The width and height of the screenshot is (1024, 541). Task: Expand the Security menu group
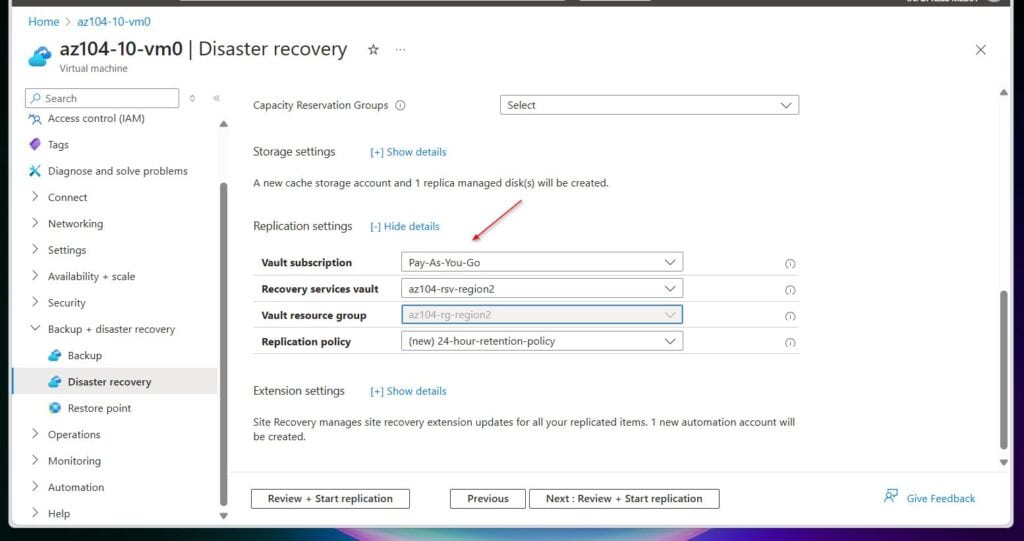tap(35, 303)
